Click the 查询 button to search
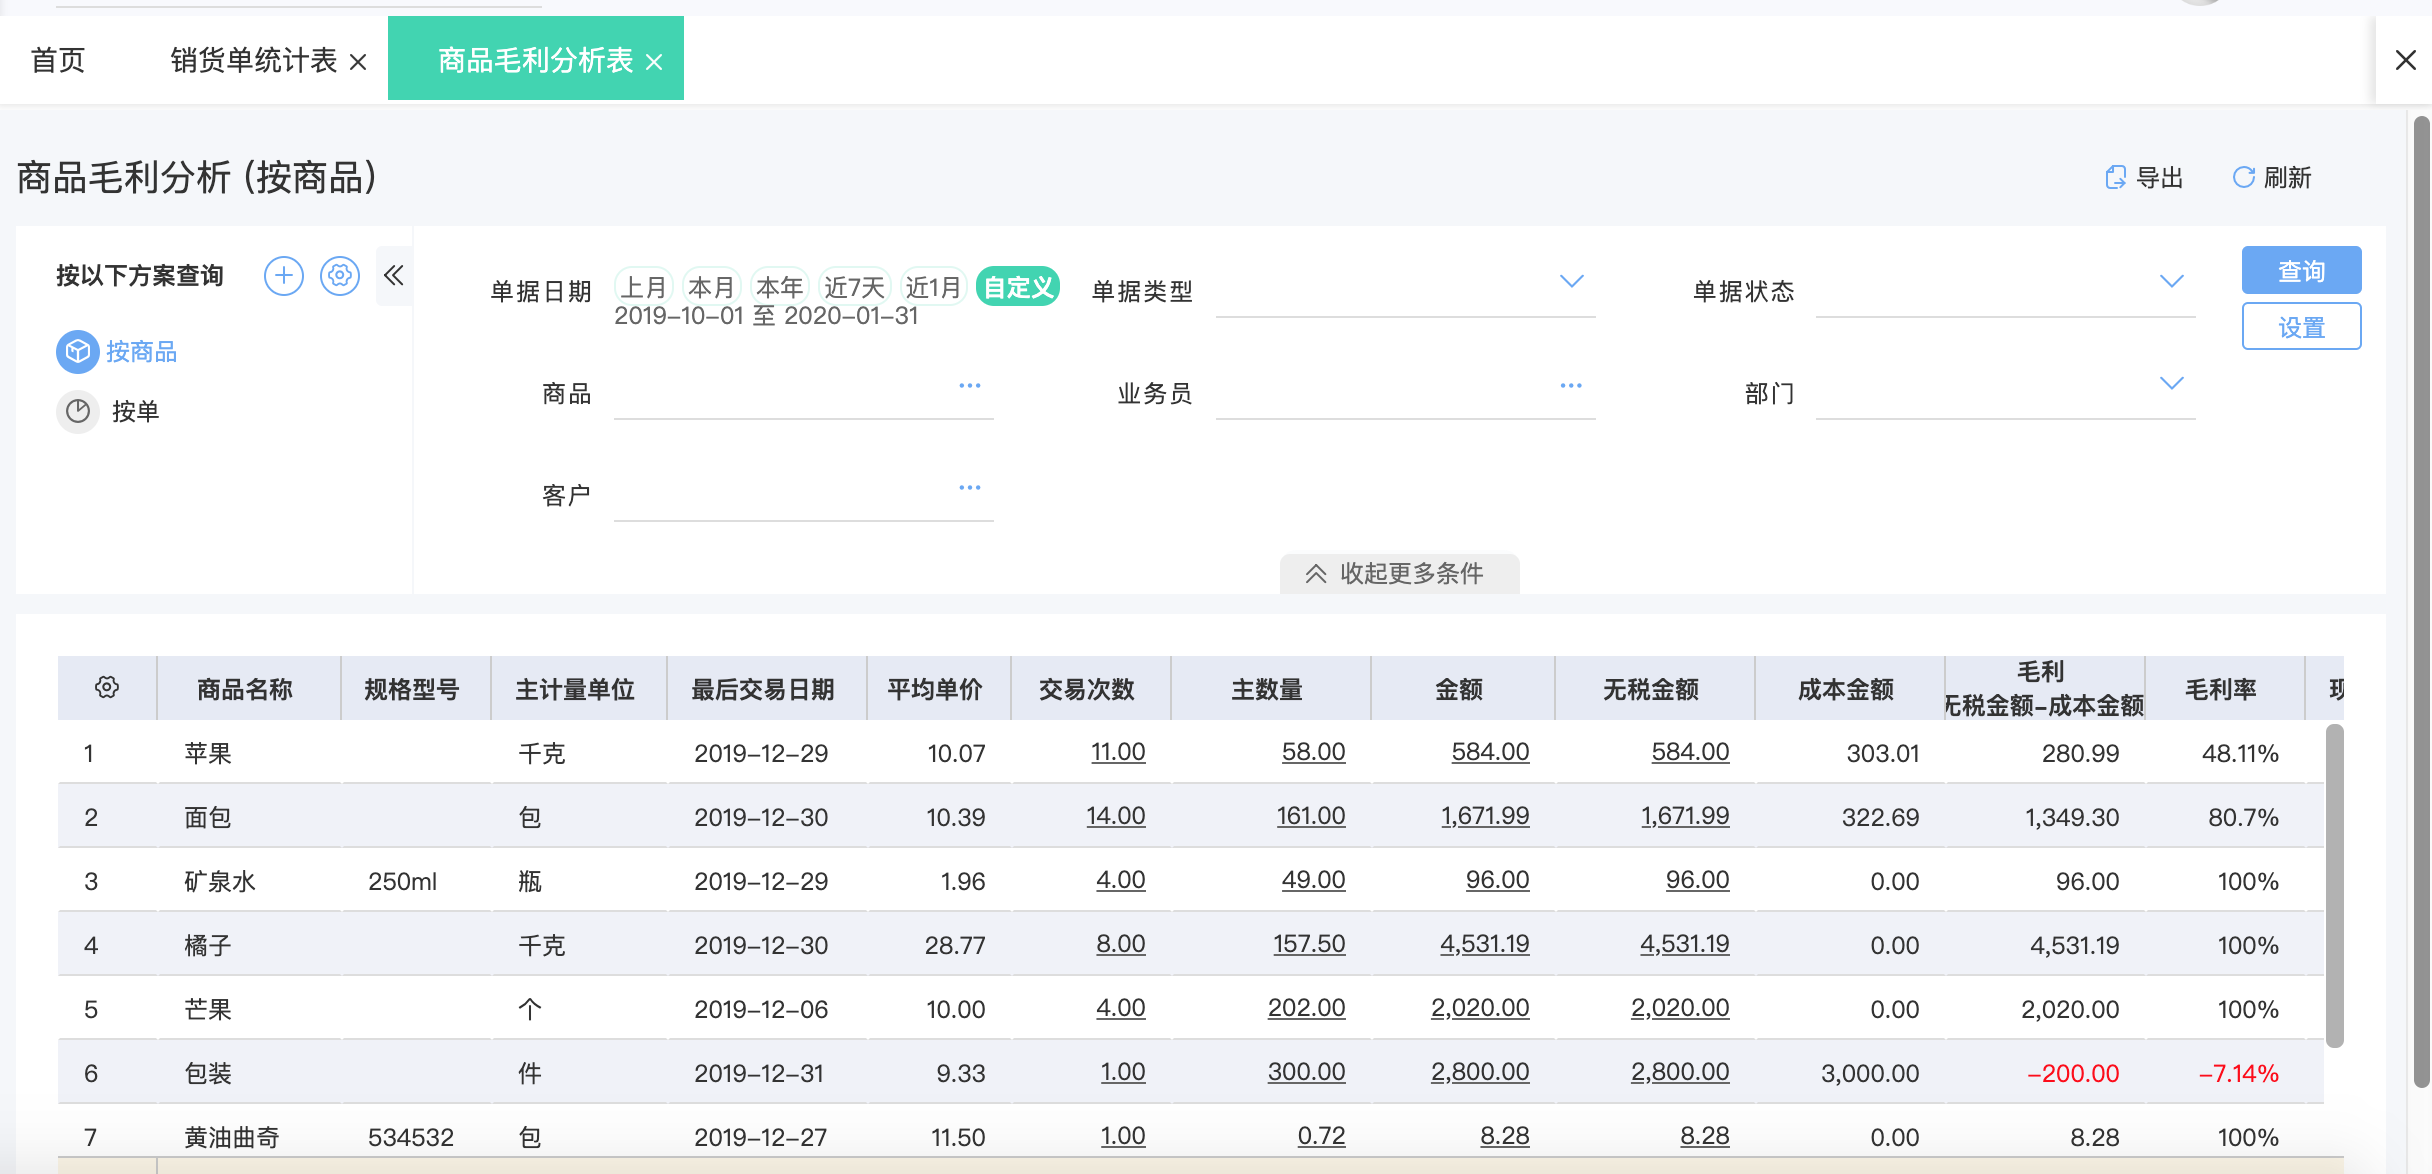Viewport: 2432px width, 1174px height. 2303,273
